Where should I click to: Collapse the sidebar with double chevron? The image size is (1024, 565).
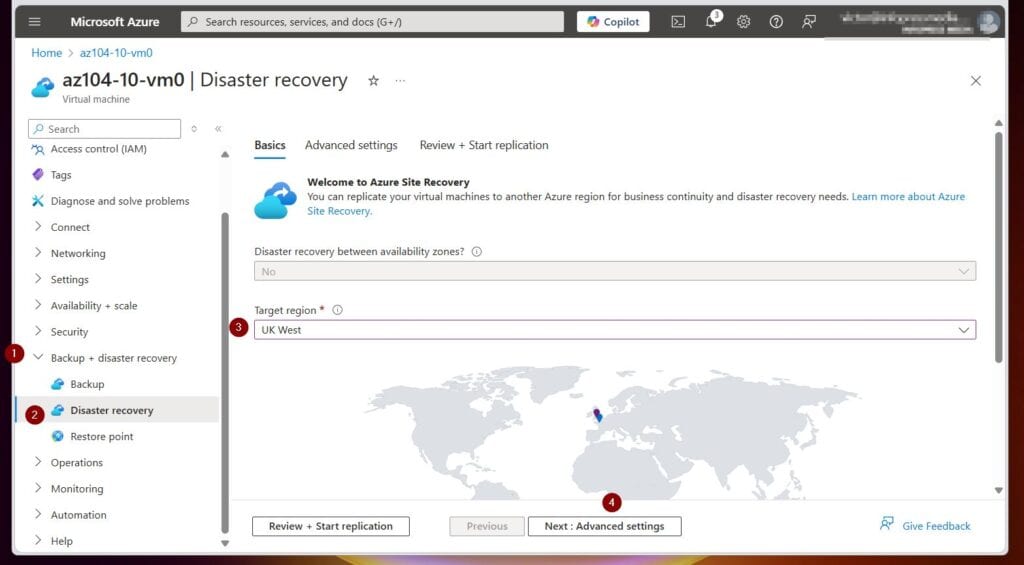pos(218,129)
